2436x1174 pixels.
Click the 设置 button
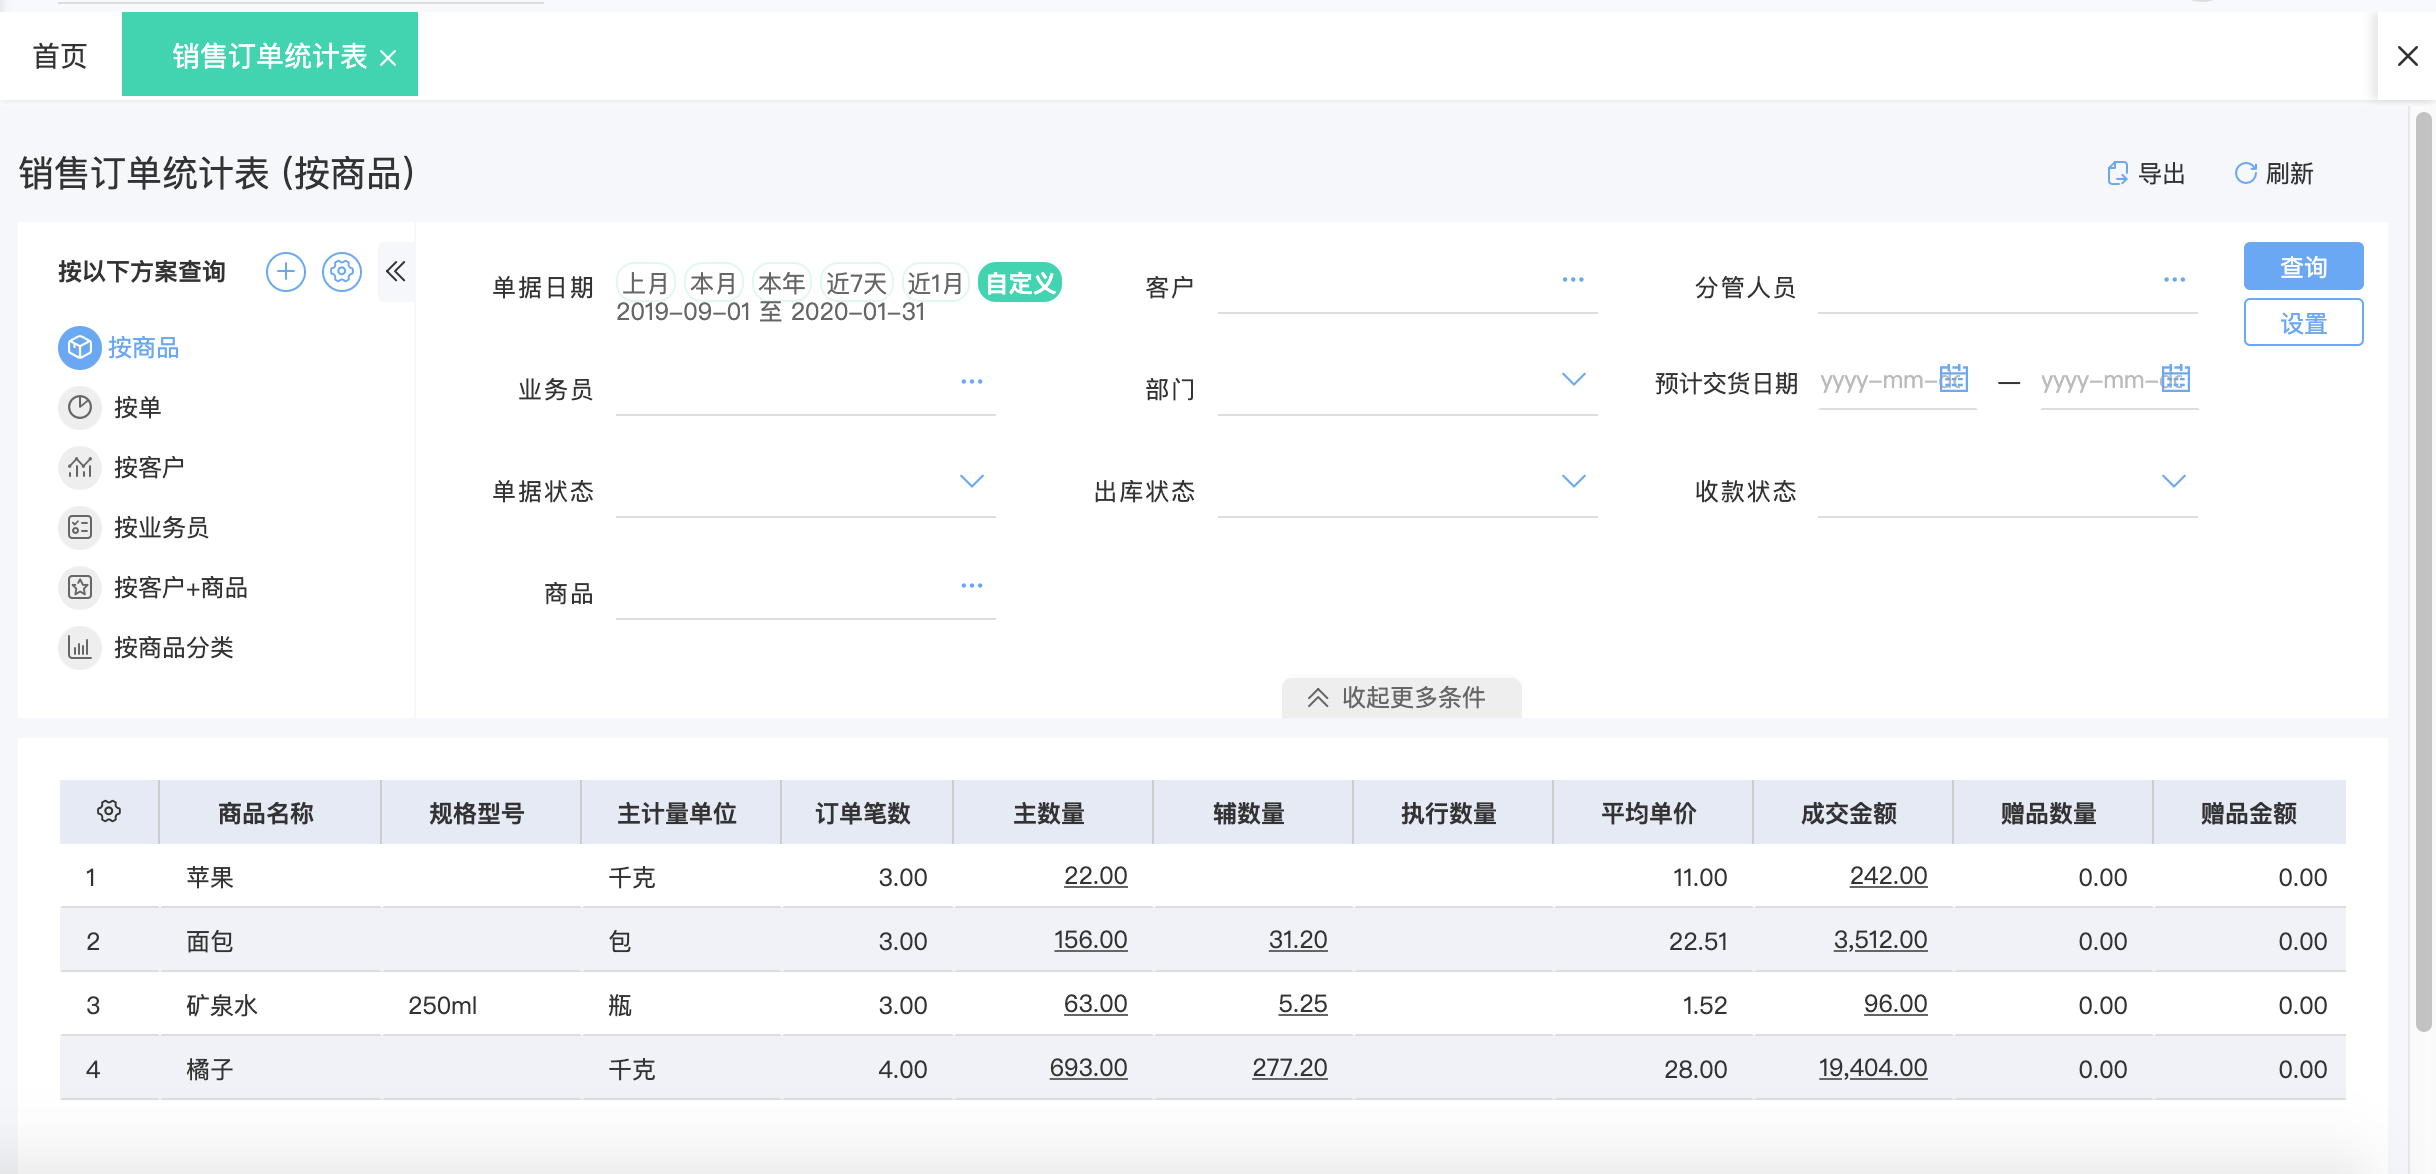(2306, 321)
